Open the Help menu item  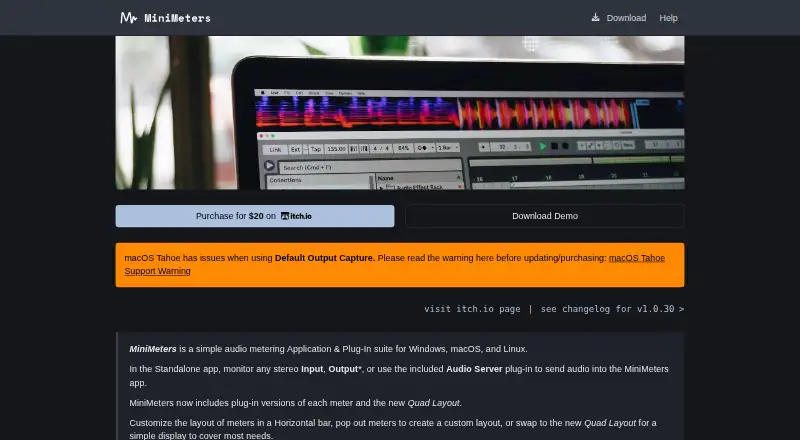(668, 18)
